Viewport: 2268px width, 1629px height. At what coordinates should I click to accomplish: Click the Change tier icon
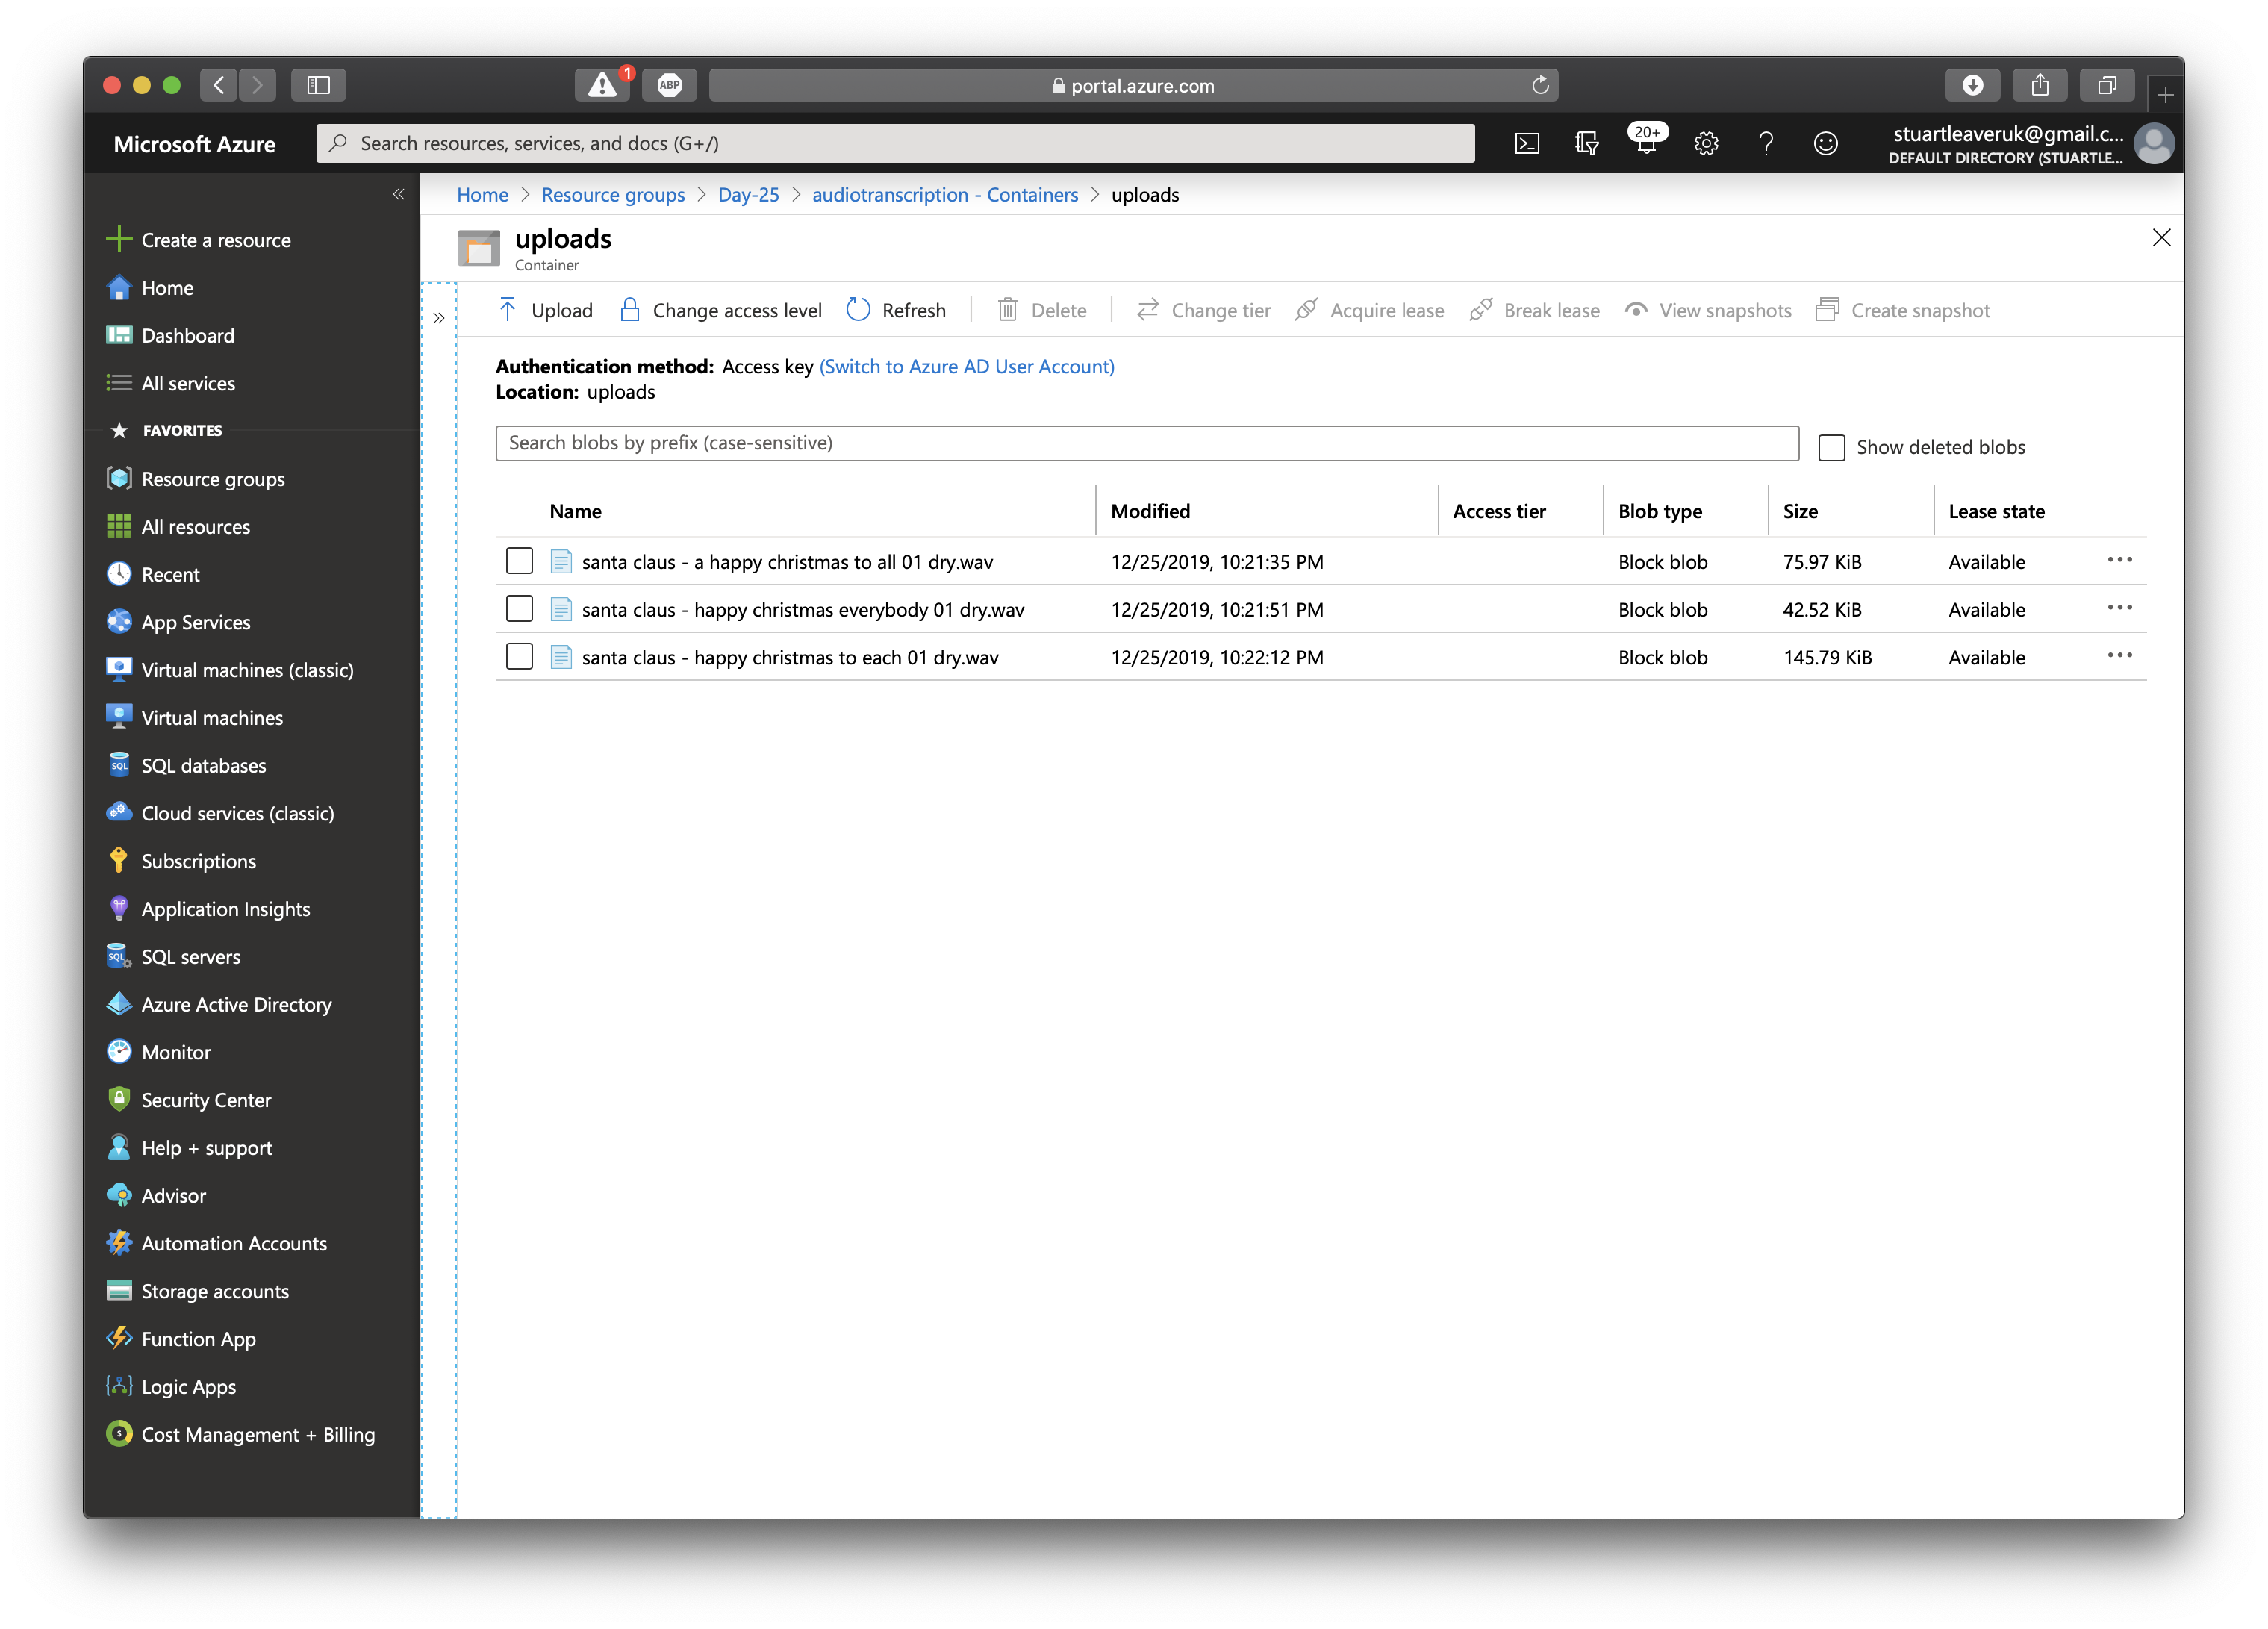tap(1148, 310)
